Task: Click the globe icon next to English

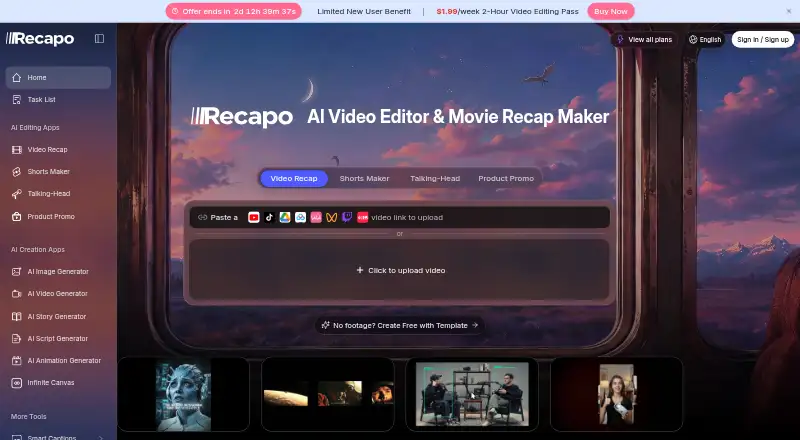Action: click(x=693, y=39)
